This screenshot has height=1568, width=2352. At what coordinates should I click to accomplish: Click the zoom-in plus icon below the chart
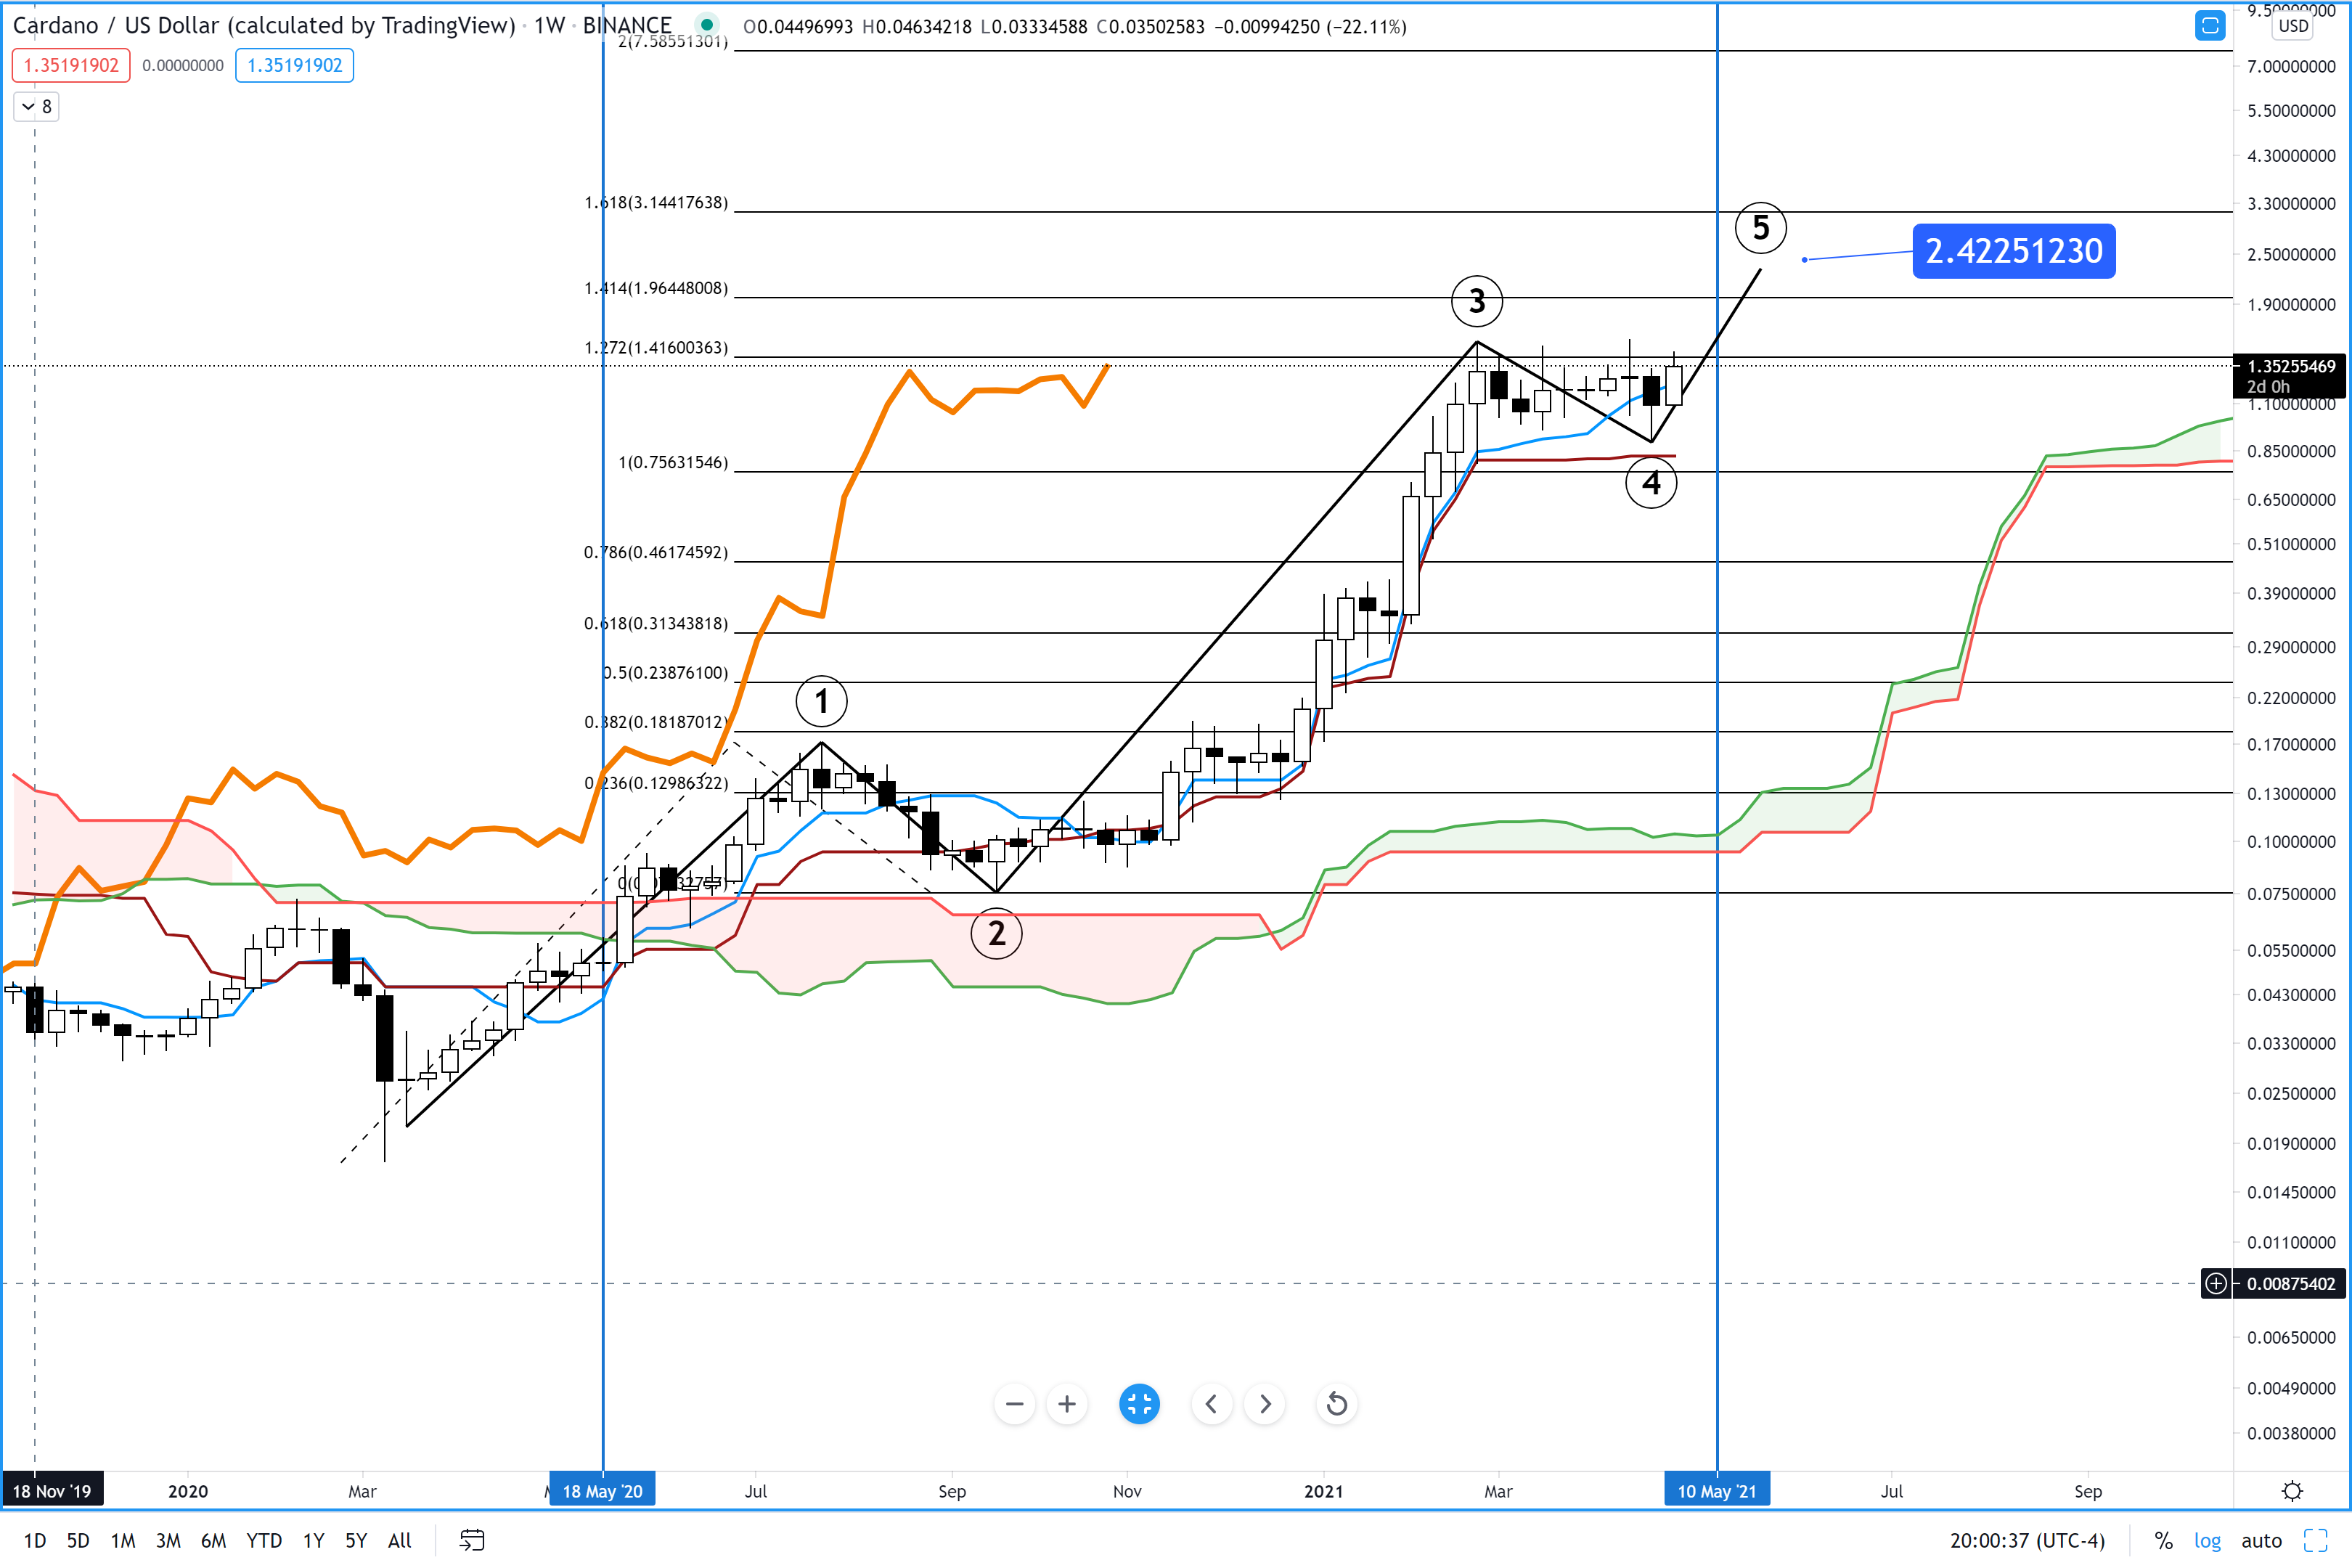[1067, 1404]
